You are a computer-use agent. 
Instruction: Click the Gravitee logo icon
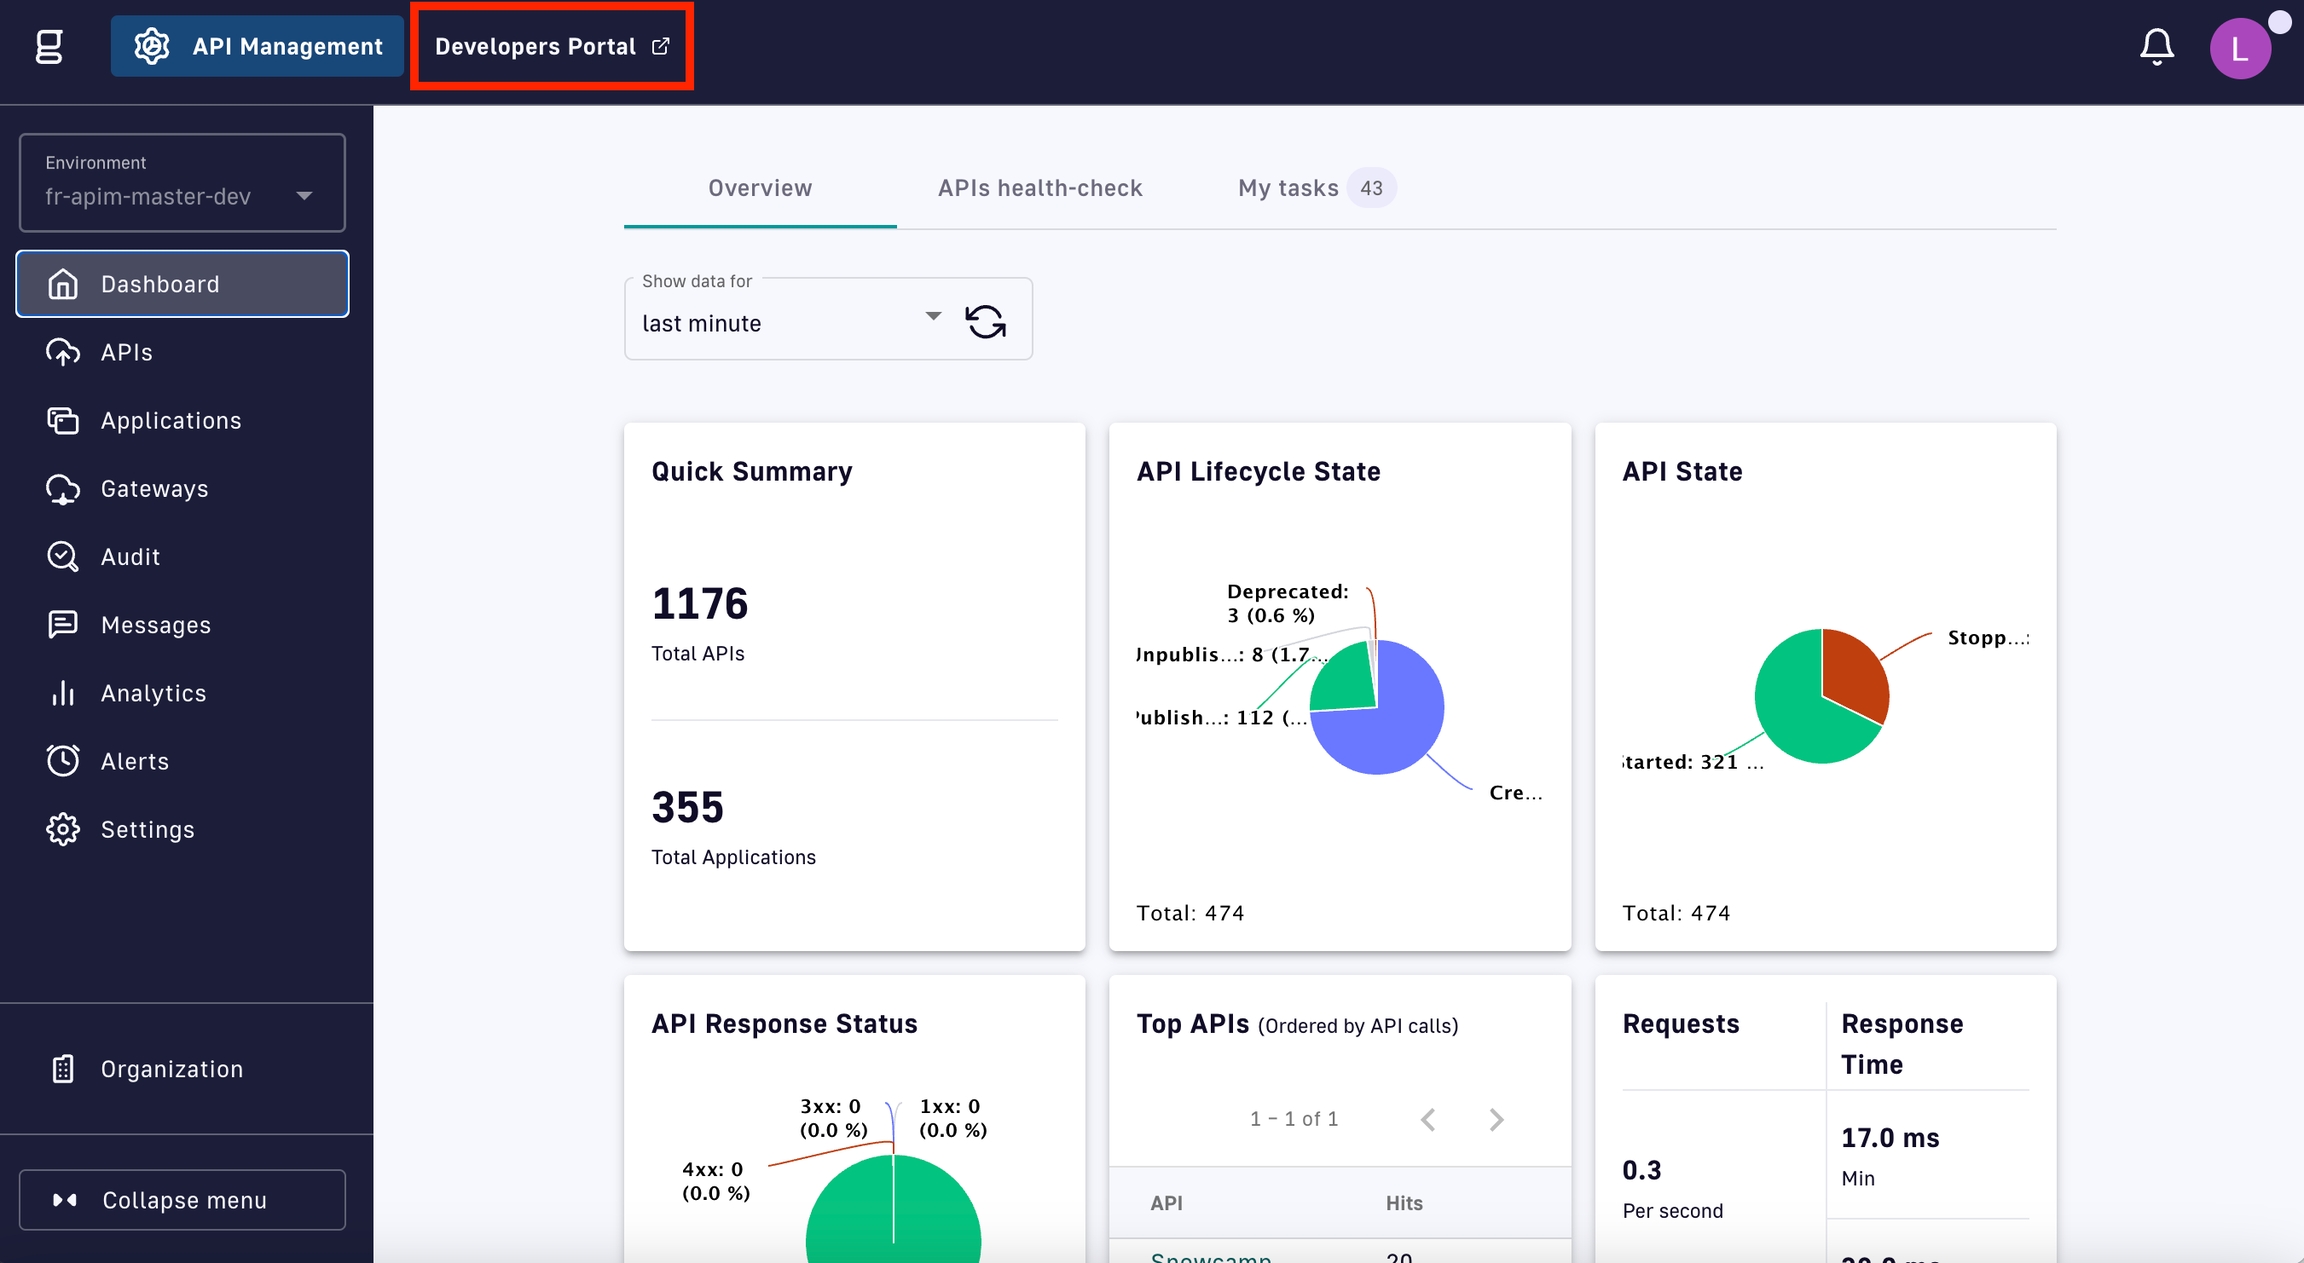pyautogui.click(x=49, y=47)
